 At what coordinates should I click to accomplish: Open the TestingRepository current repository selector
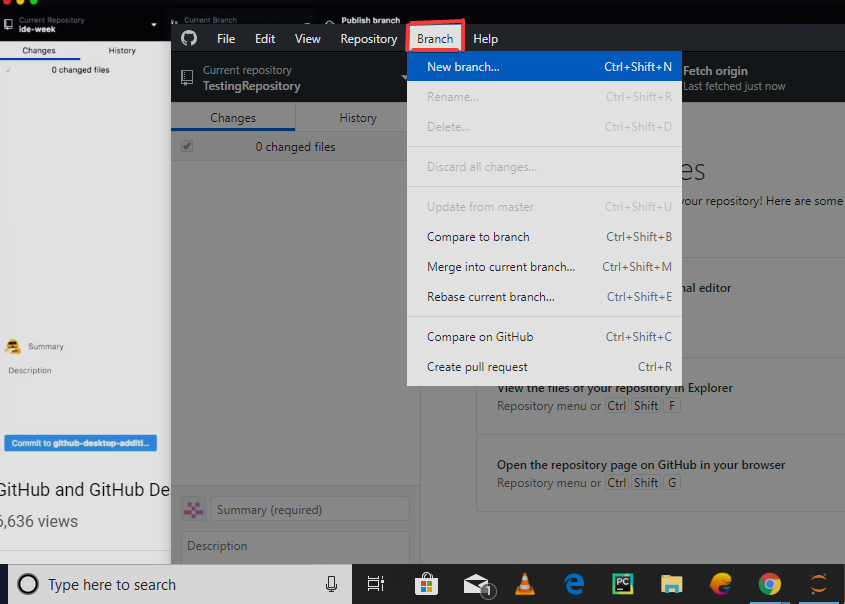[x=290, y=78]
